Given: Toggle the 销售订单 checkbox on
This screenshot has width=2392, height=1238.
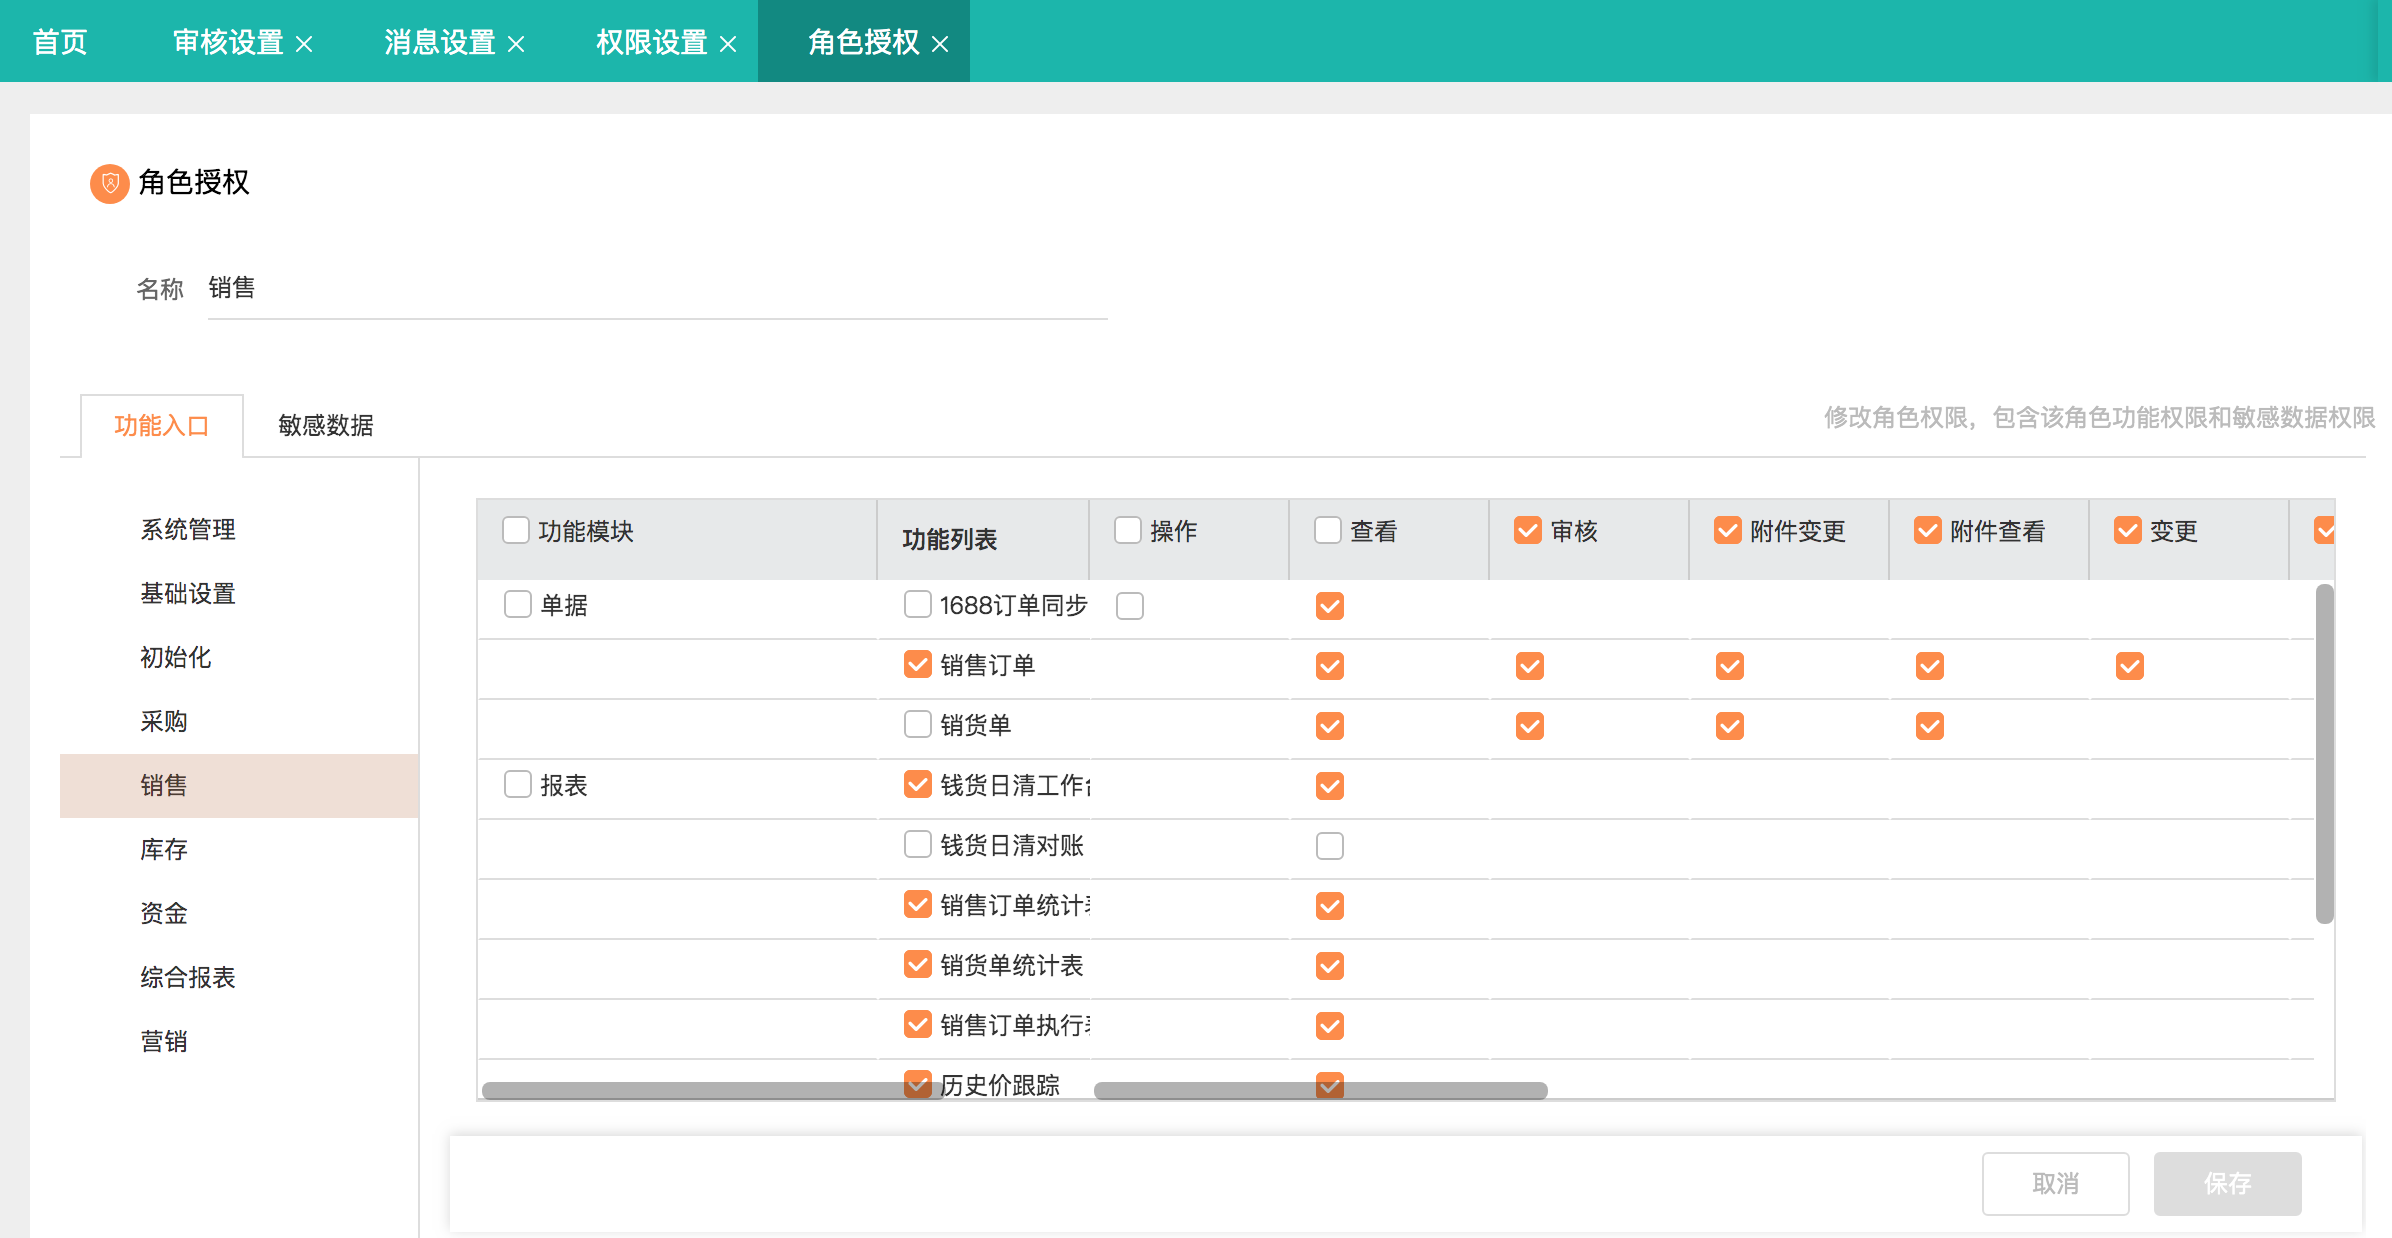Looking at the screenshot, I should click(914, 665).
